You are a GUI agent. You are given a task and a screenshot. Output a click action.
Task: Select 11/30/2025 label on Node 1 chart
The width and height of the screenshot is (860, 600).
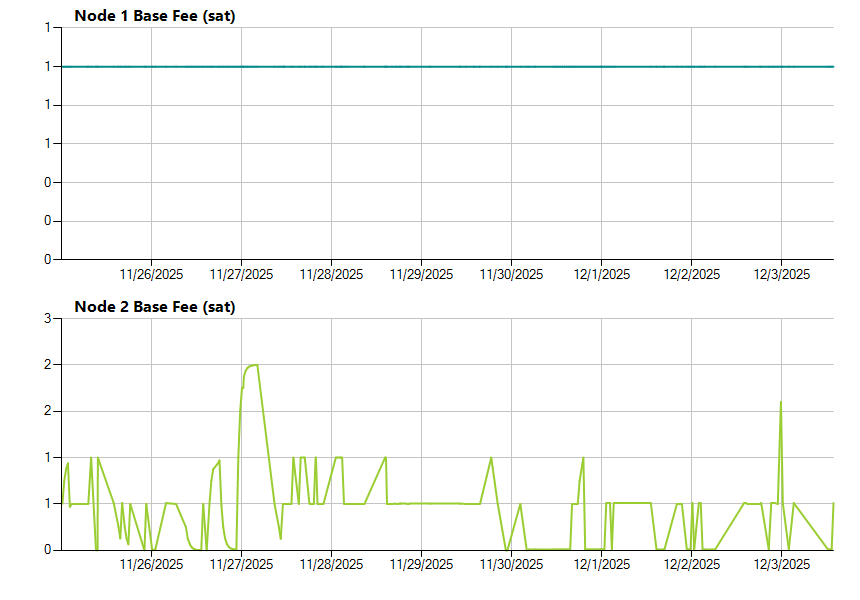pos(511,274)
